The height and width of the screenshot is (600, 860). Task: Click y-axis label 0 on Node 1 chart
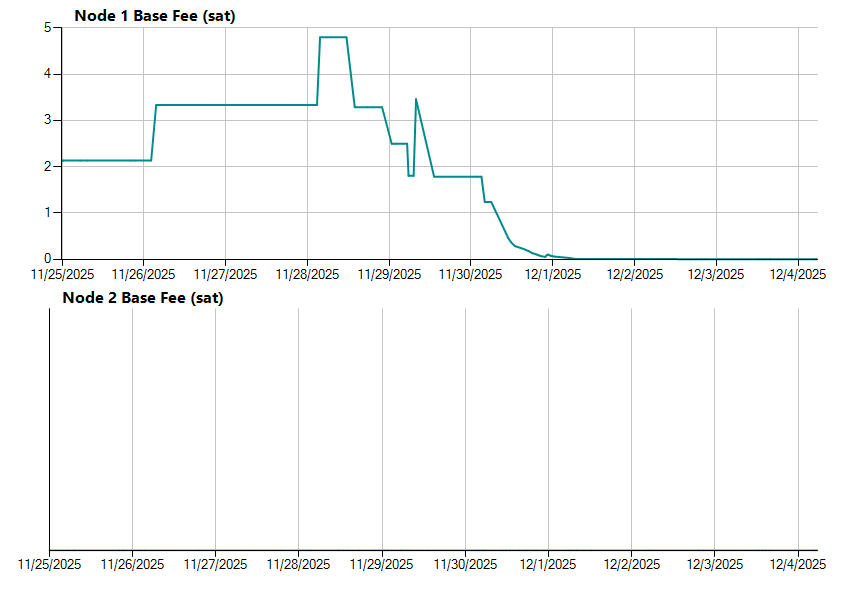46,258
